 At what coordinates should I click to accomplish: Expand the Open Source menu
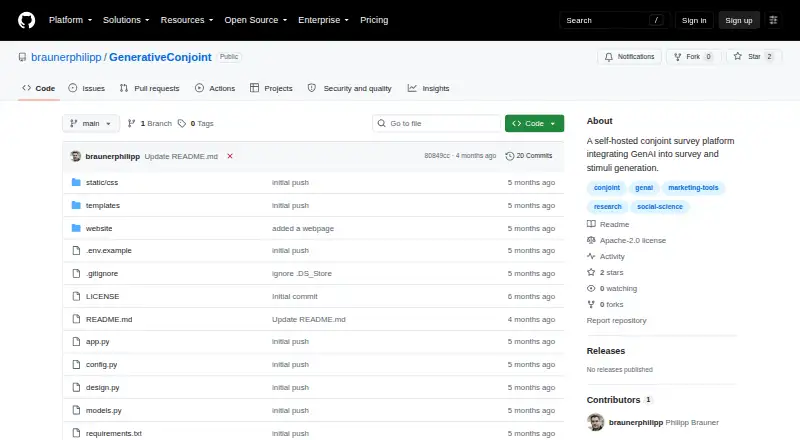coord(256,20)
